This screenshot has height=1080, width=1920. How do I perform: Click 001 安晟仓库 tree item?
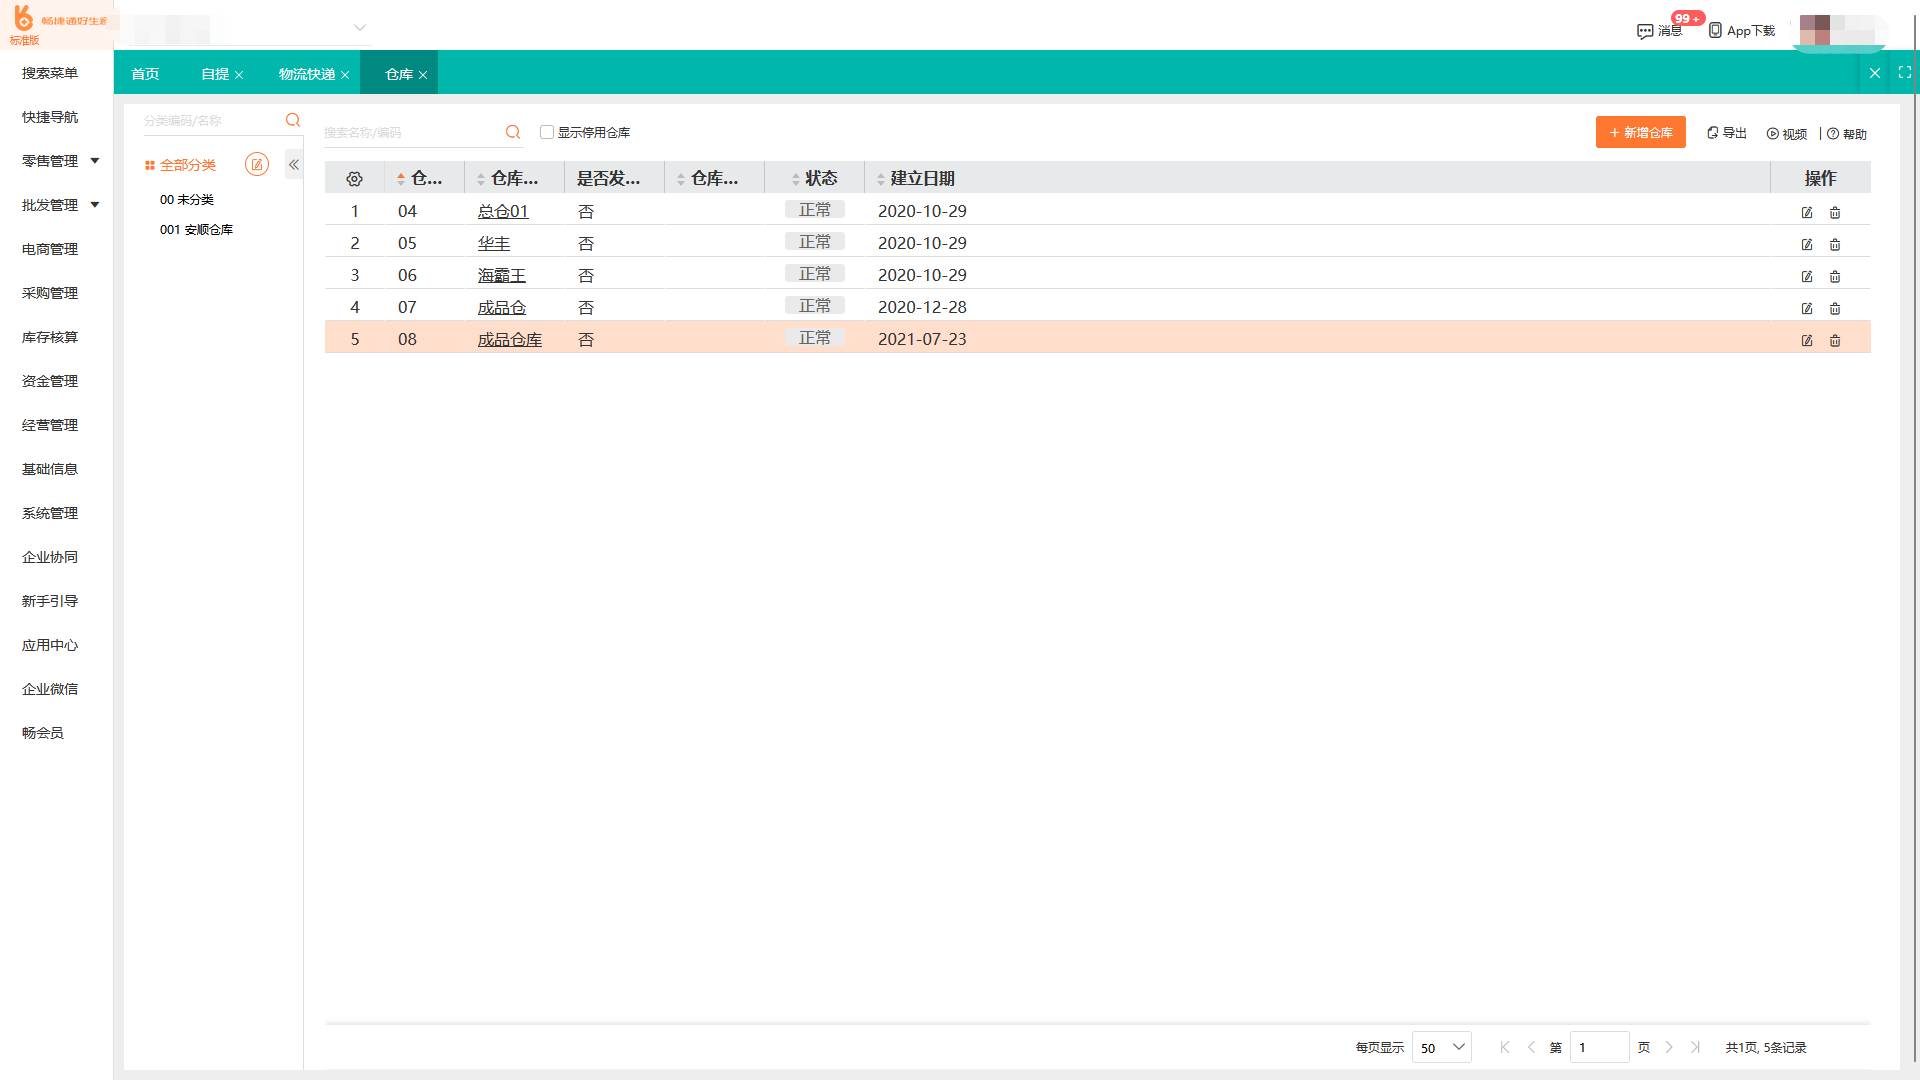pos(198,229)
